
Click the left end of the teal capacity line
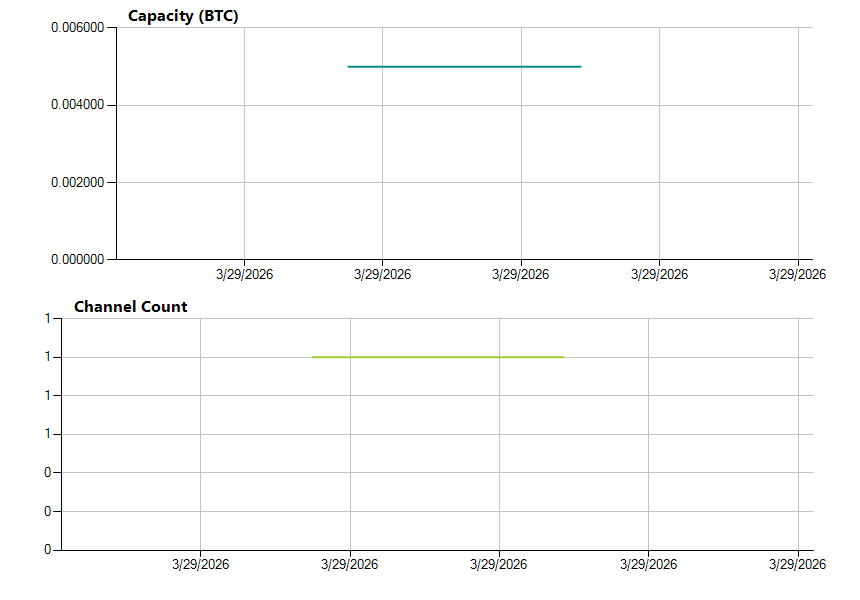coord(350,67)
